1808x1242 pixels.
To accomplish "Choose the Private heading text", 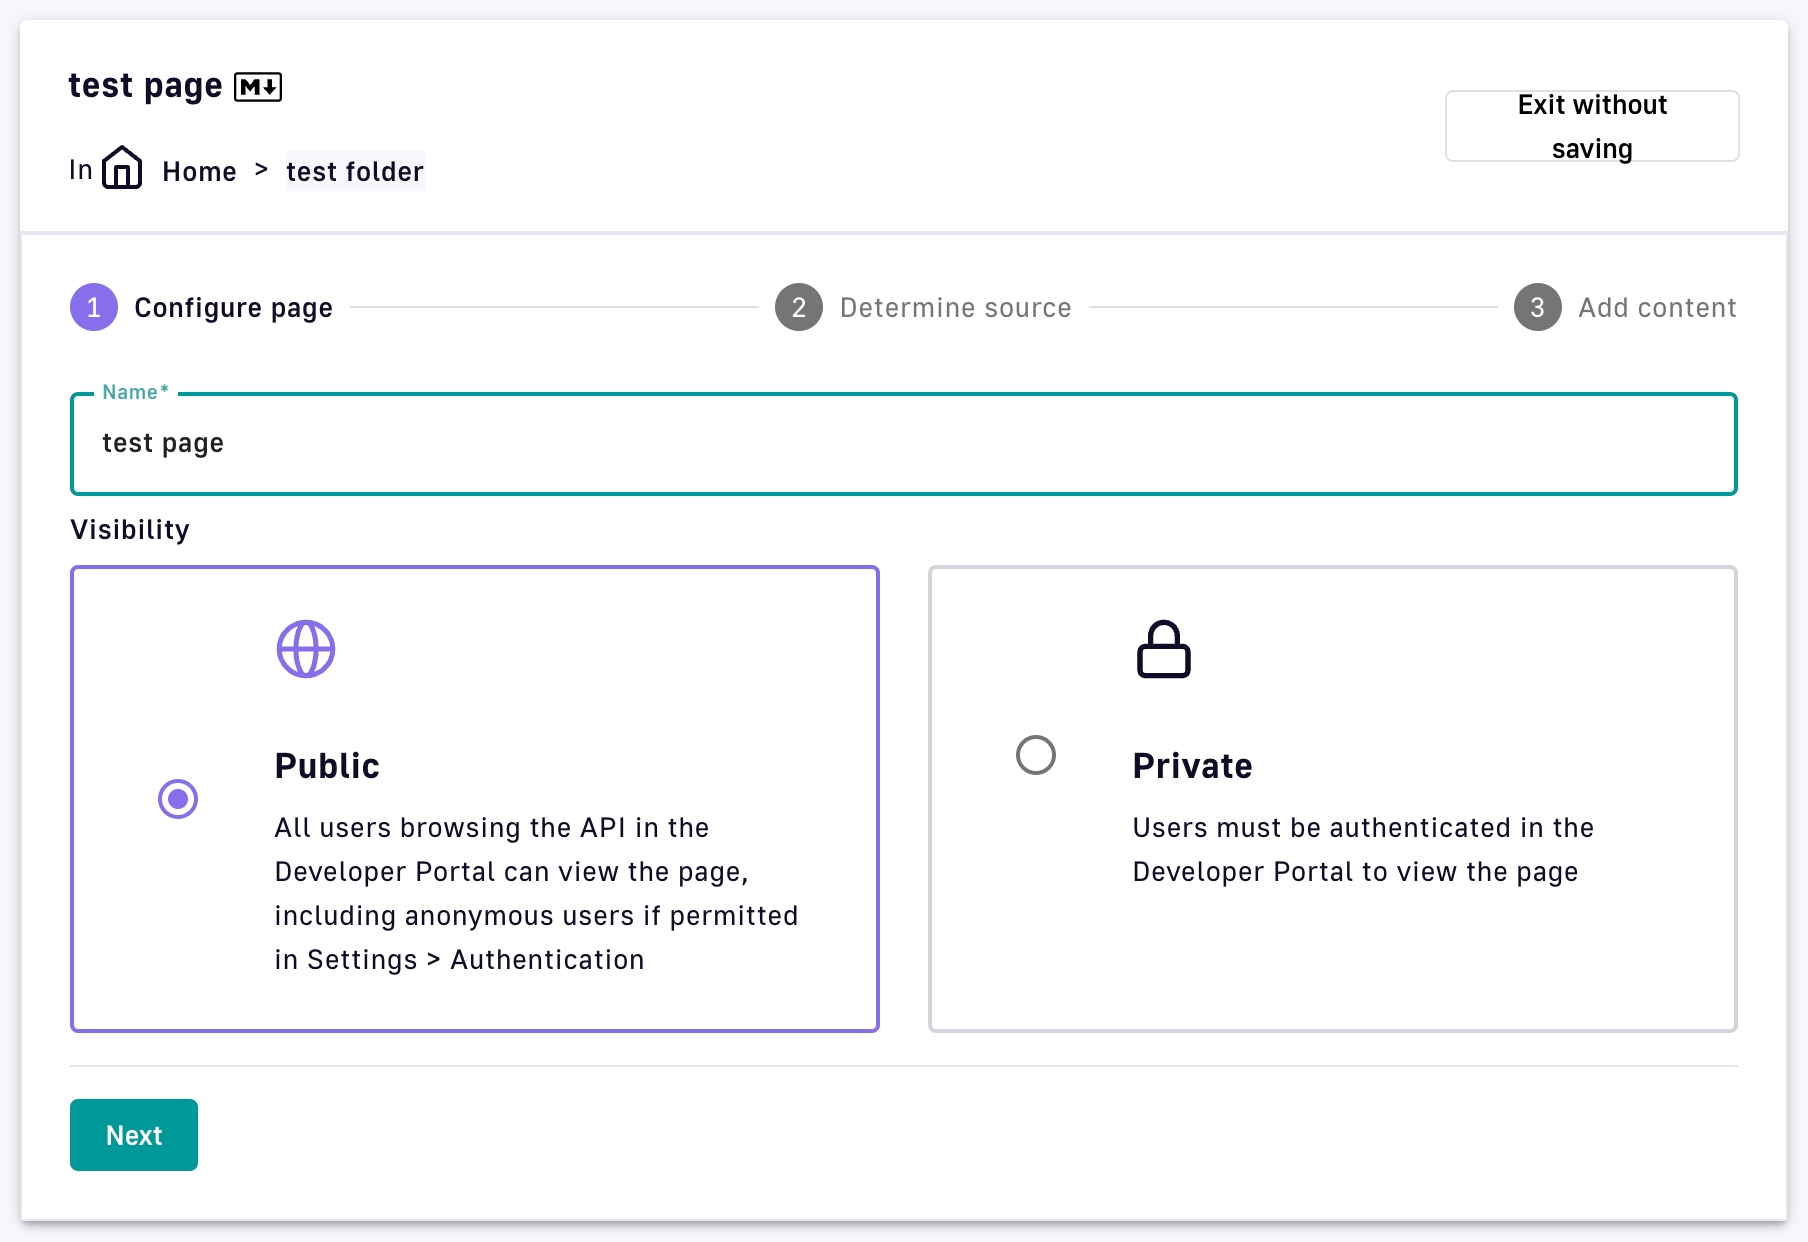I will click(x=1192, y=766).
